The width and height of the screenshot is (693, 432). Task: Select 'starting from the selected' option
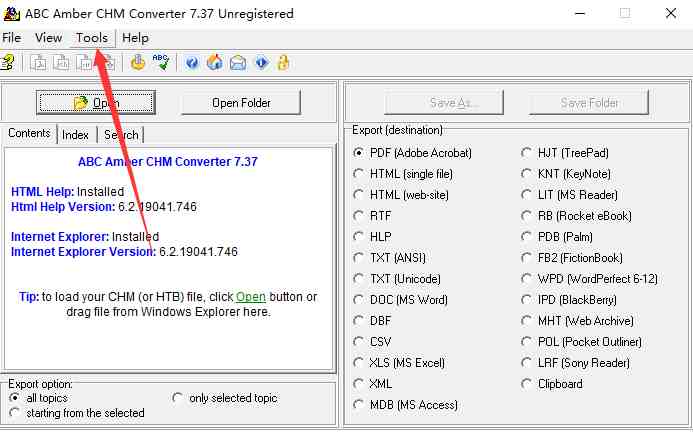pyautogui.click(x=15, y=413)
